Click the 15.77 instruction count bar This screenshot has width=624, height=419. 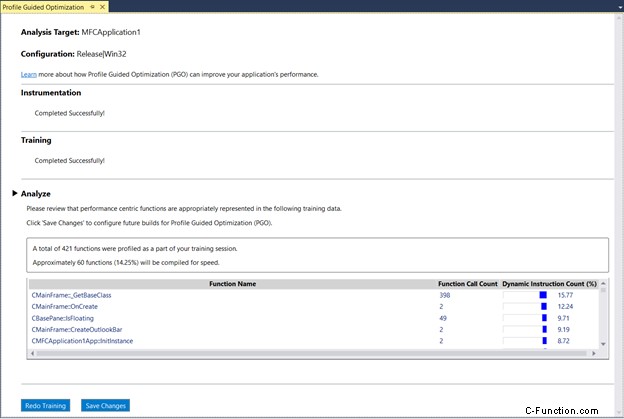pos(543,295)
